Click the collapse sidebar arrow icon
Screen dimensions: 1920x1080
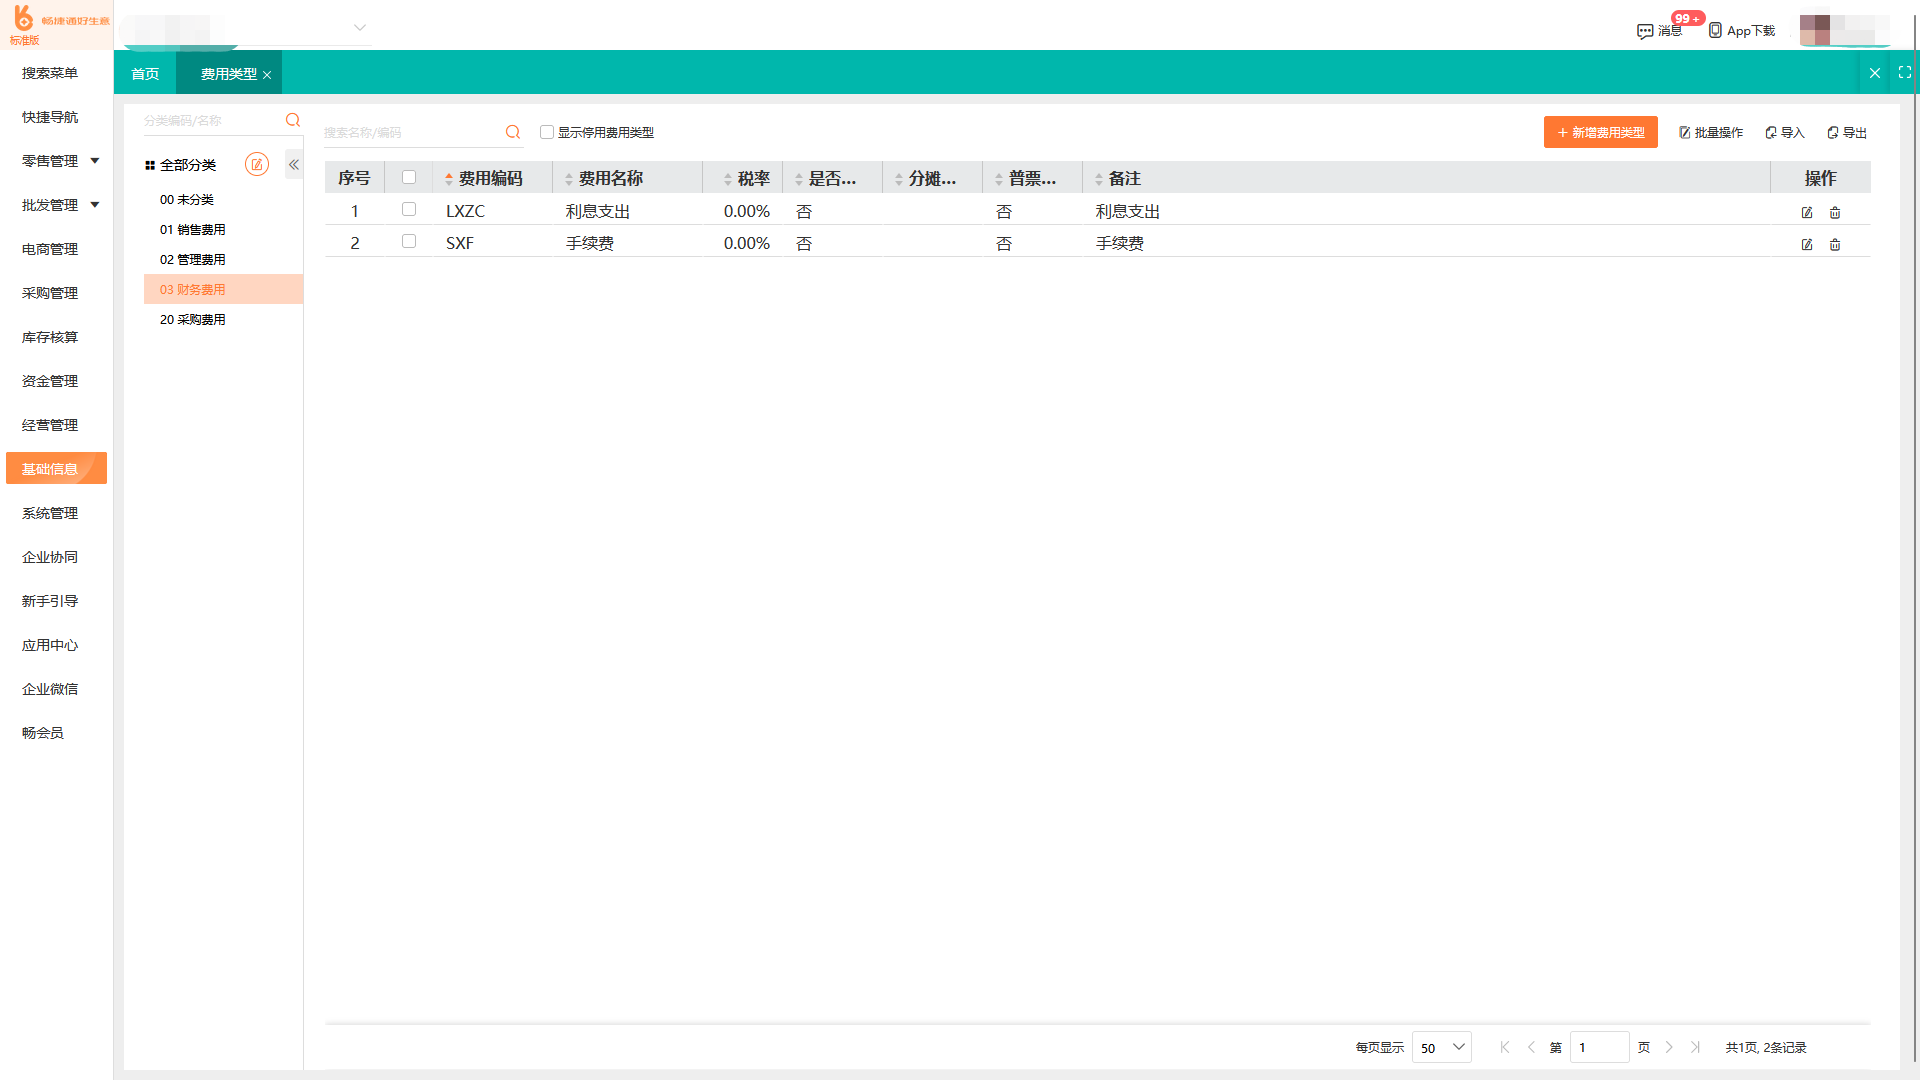tap(293, 164)
